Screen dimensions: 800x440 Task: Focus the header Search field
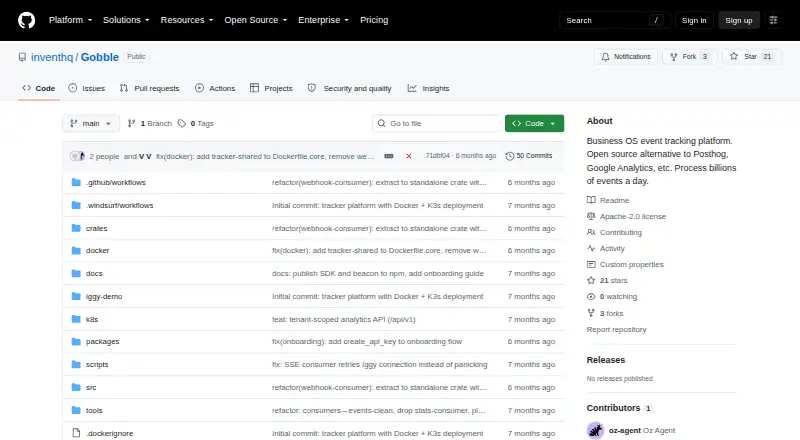point(614,20)
